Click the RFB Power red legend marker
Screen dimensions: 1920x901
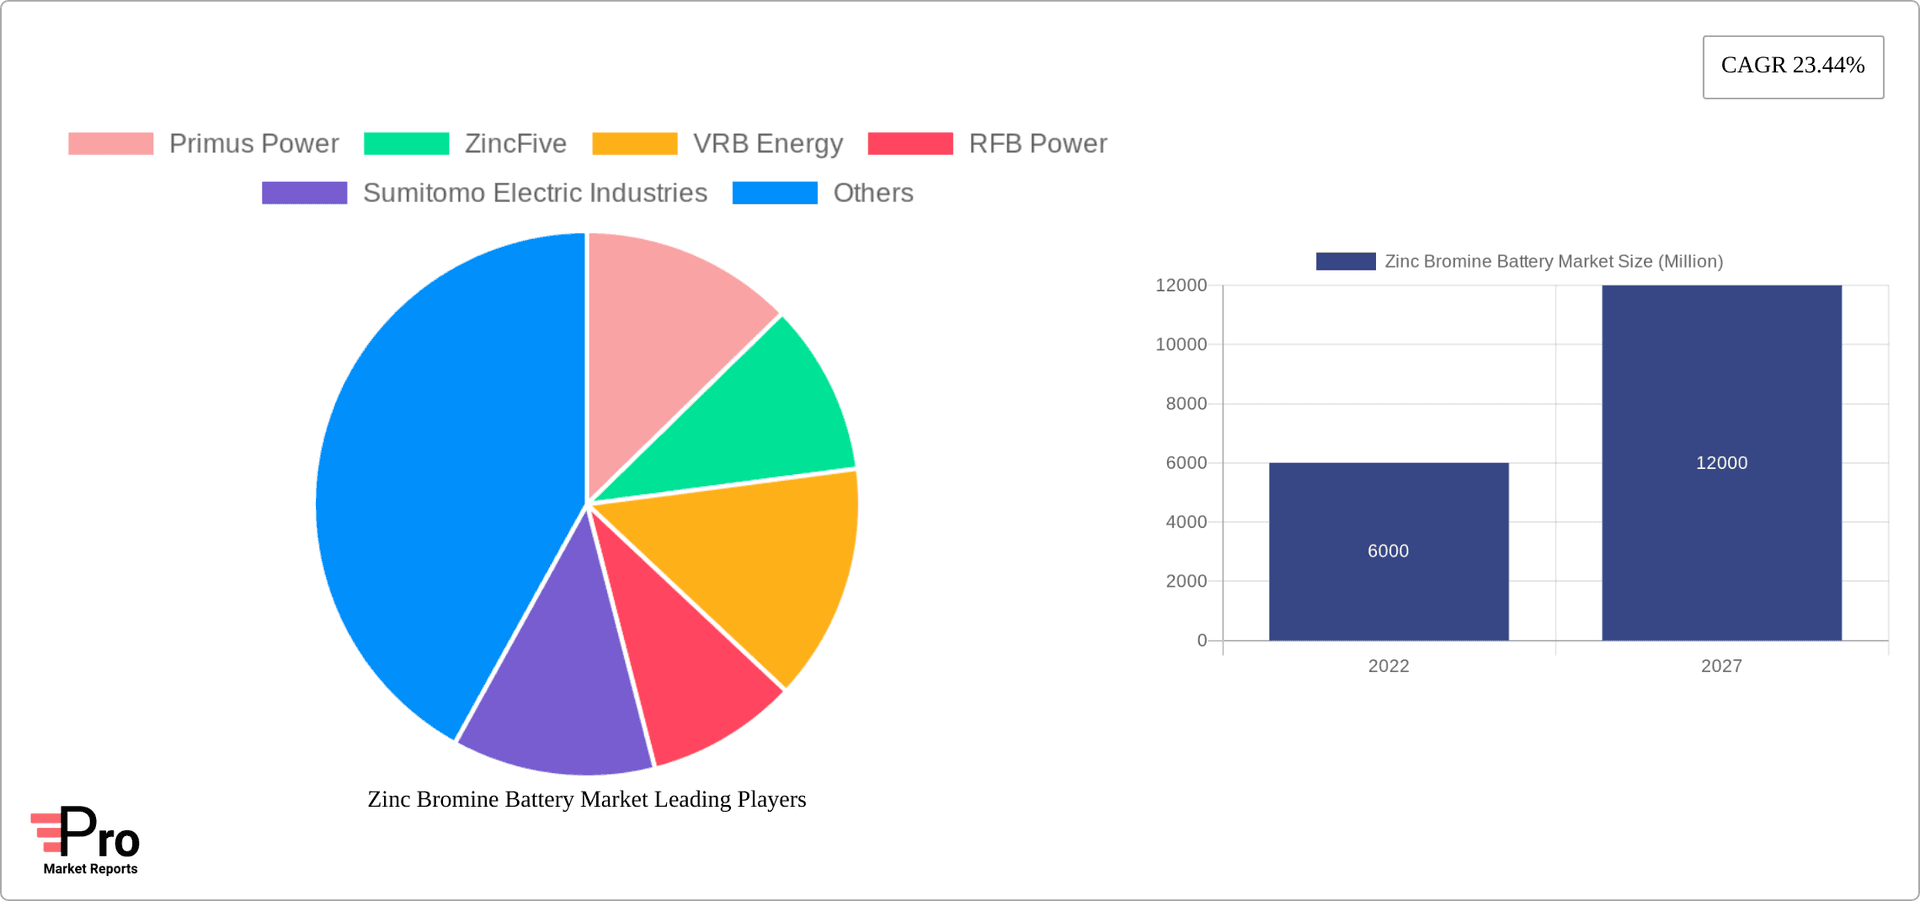coord(909,143)
